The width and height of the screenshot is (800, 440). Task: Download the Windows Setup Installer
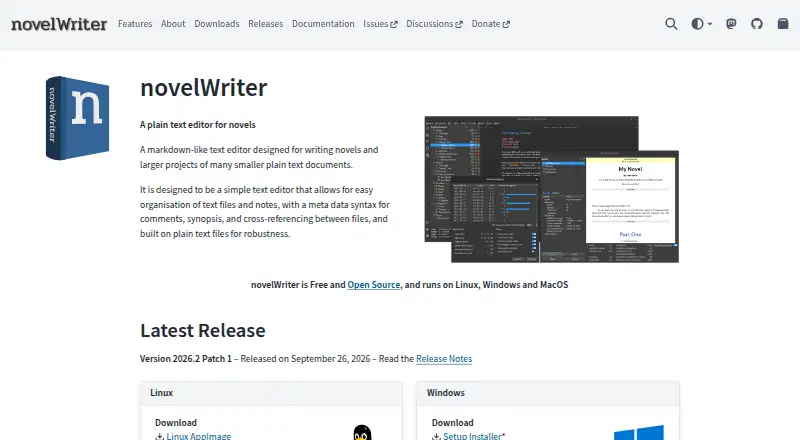pos(472,436)
